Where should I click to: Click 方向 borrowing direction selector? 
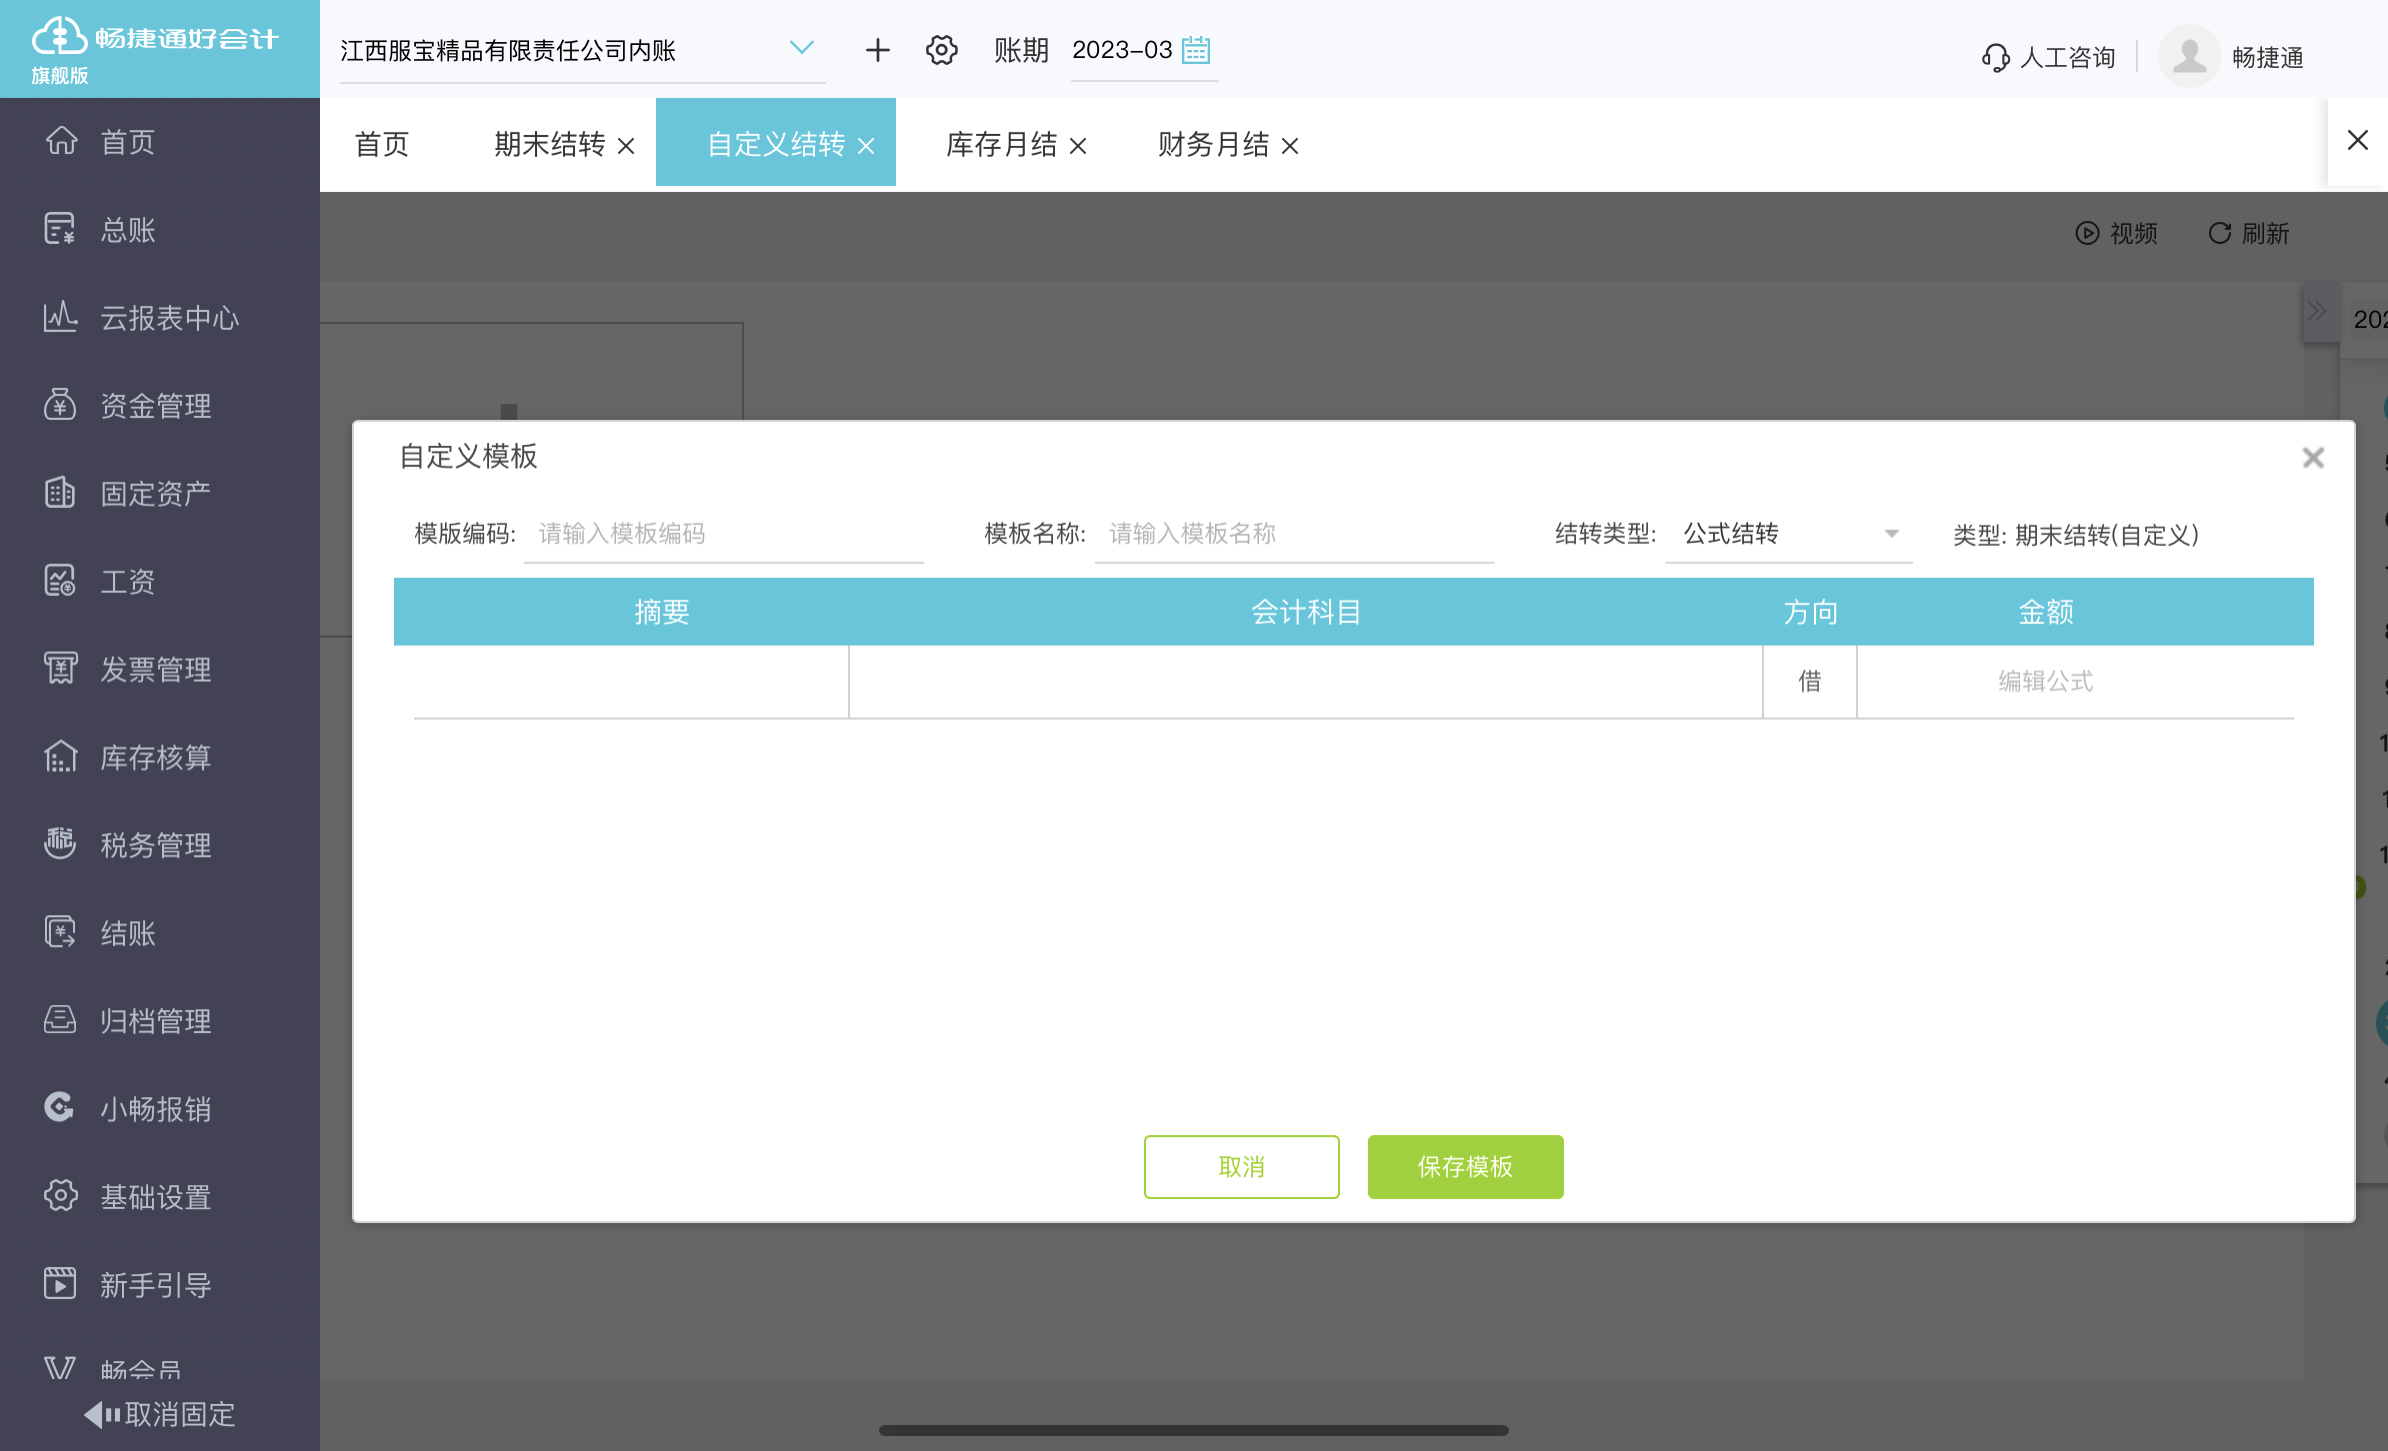tap(1810, 680)
